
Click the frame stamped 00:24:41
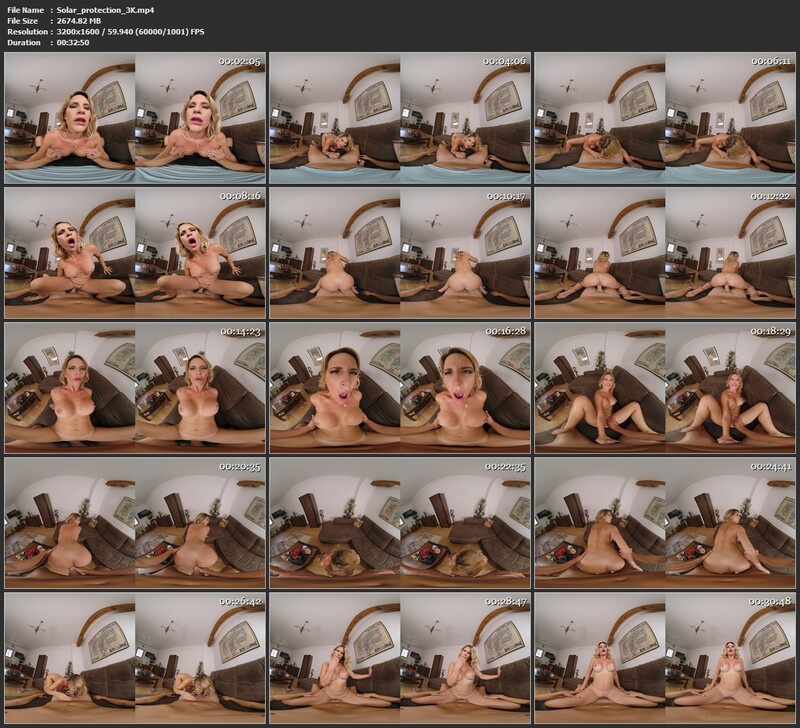tap(664, 521)
